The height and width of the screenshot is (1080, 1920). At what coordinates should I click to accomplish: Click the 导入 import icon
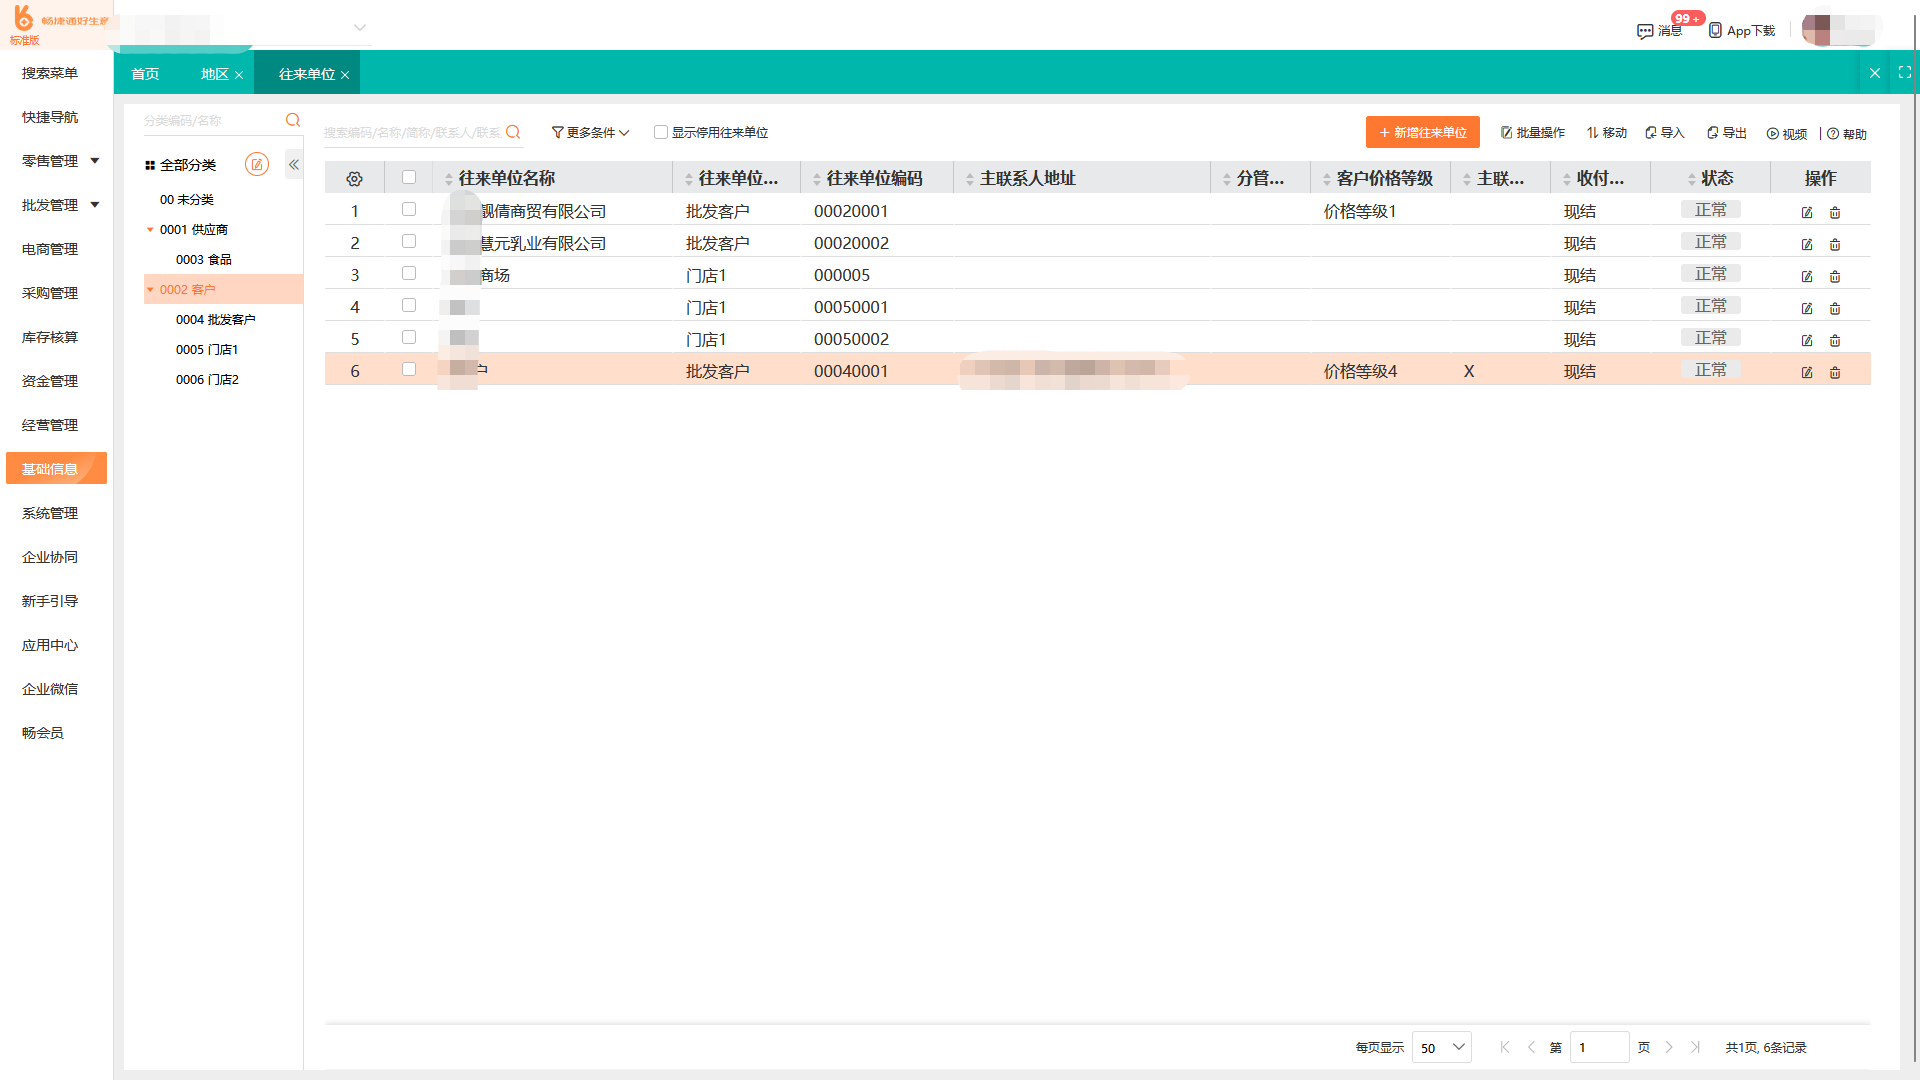pos(1665,131)
